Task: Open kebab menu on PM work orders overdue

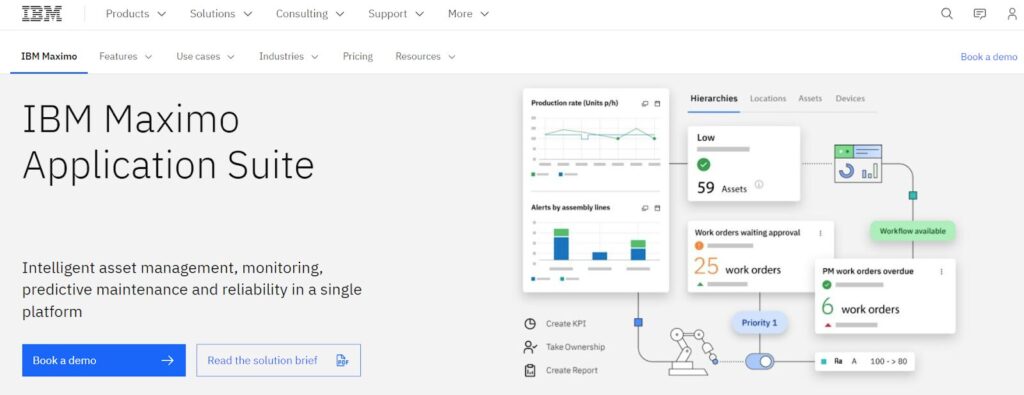Action: pyautogui.click(x=941, y=272)
